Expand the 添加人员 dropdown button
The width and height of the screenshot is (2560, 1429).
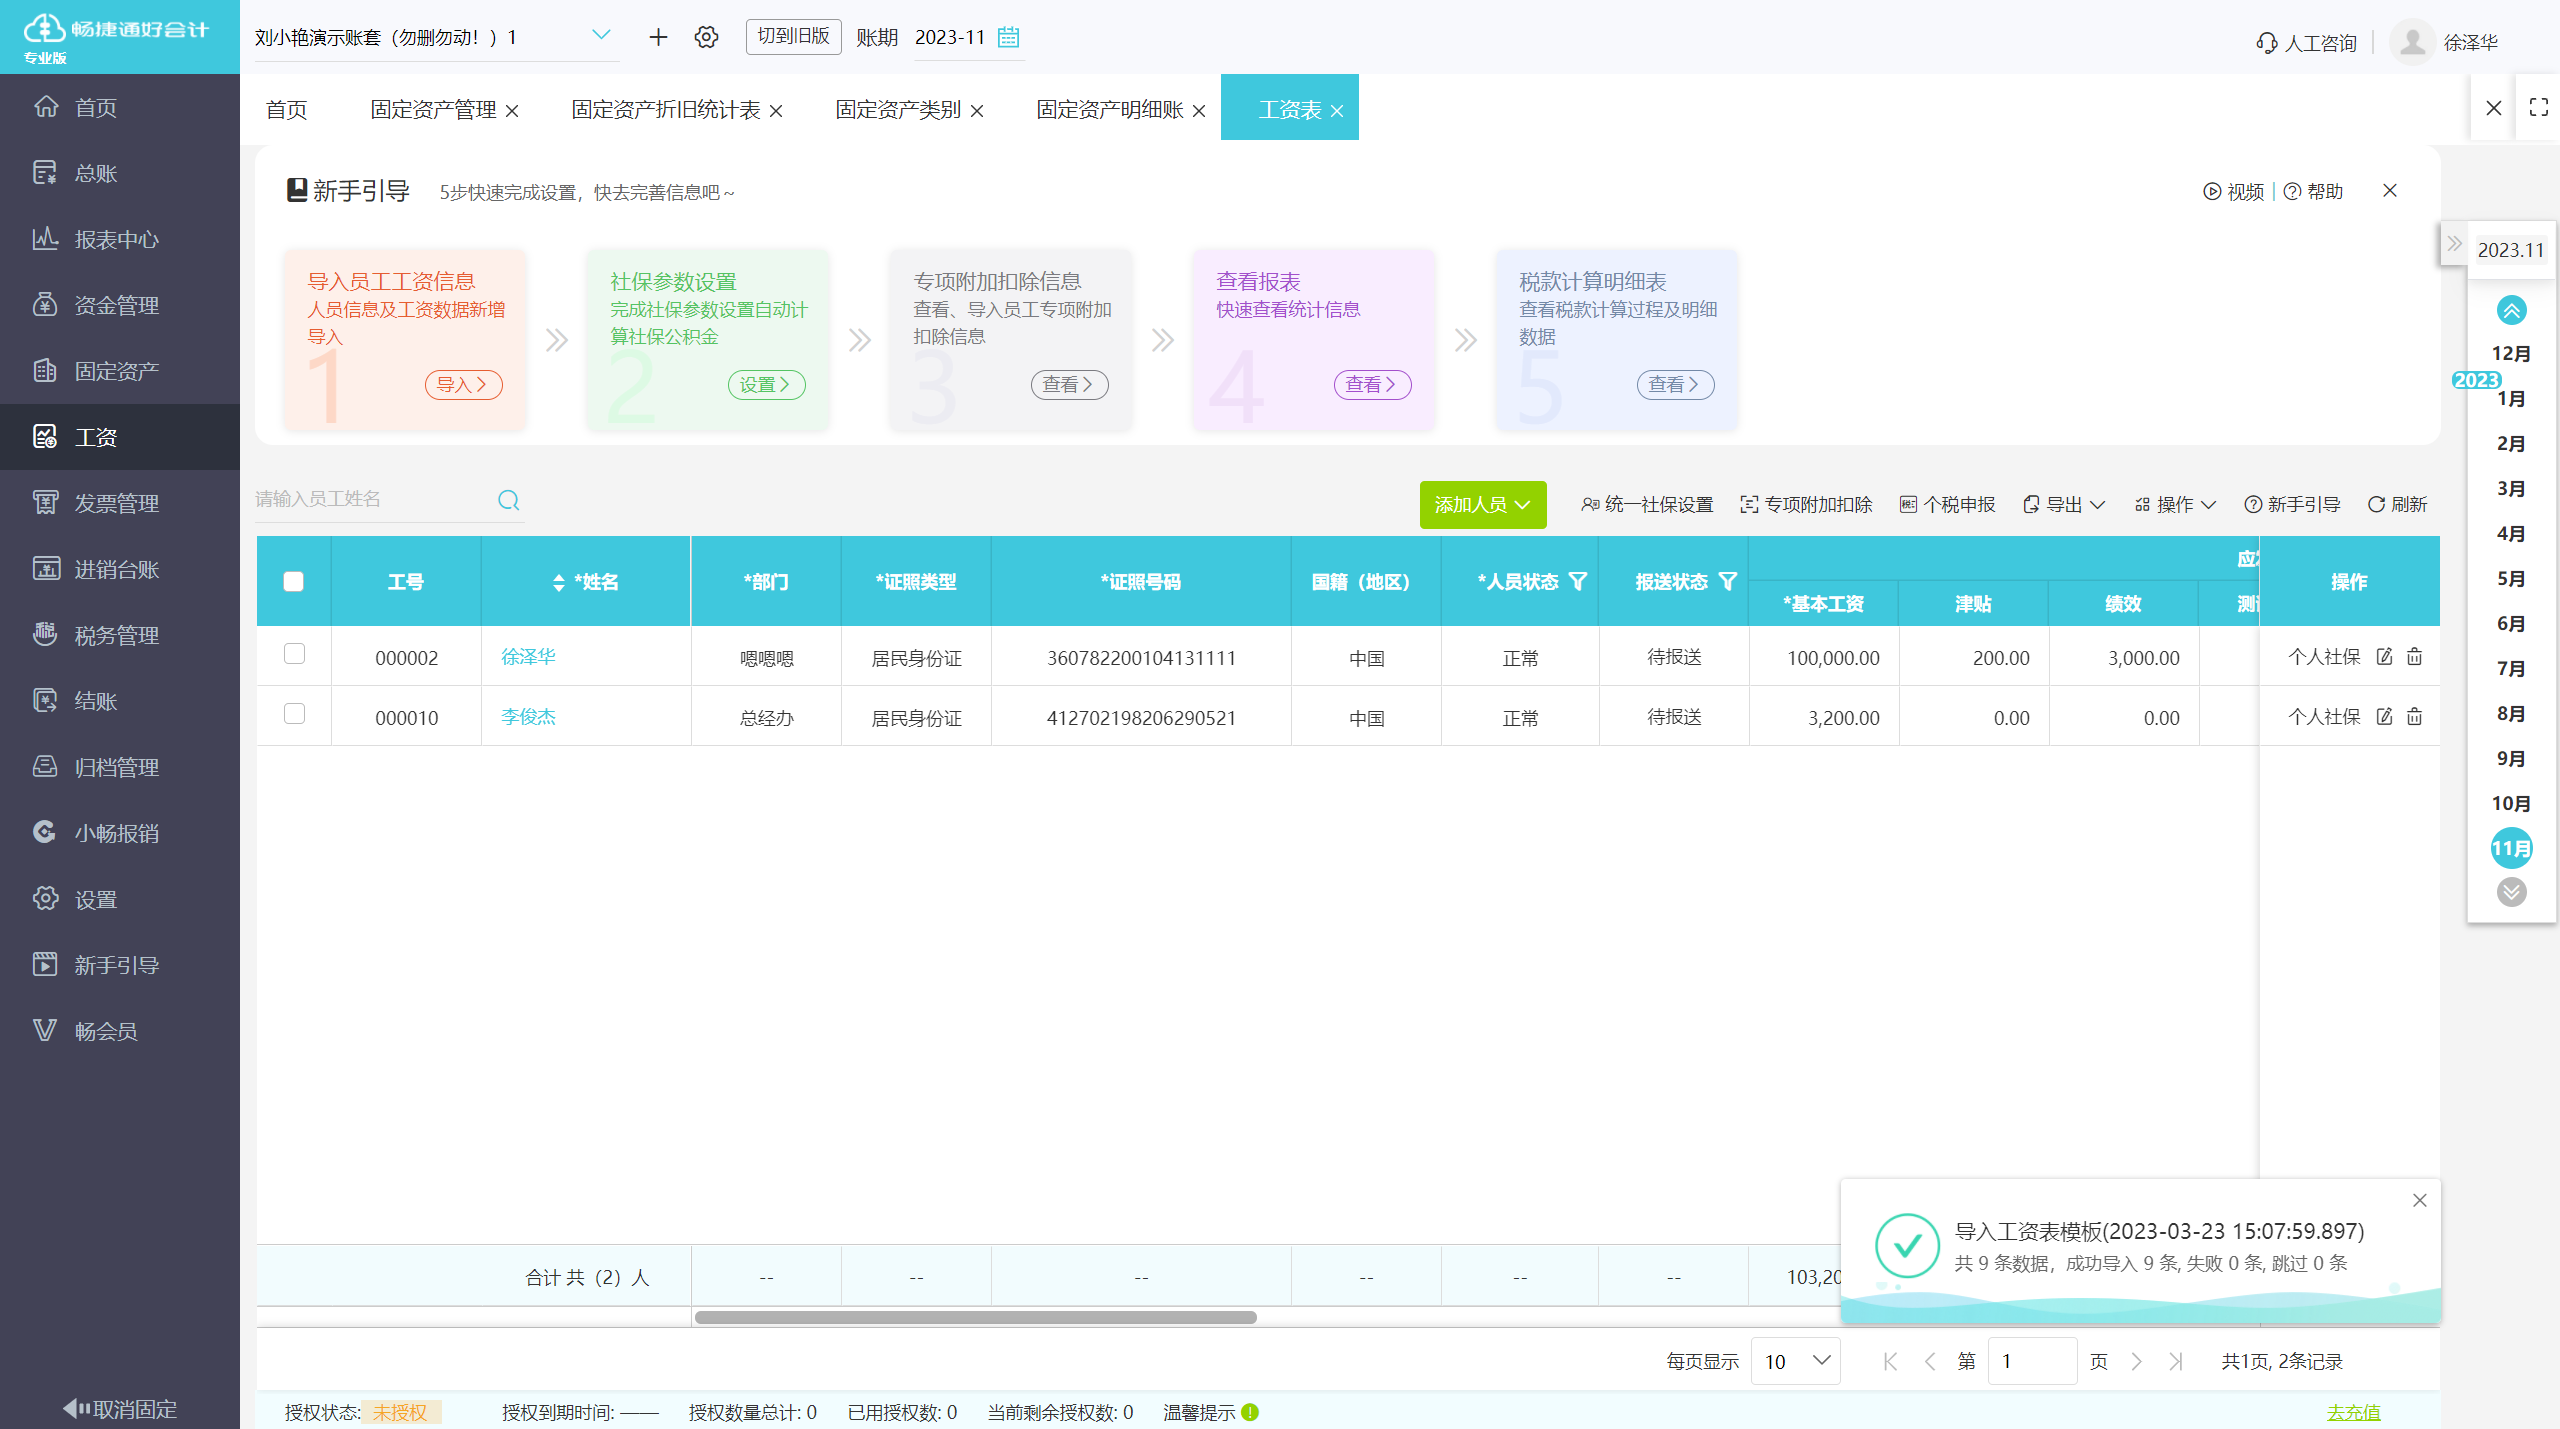pyautogui.click(x=1524, y=504)
